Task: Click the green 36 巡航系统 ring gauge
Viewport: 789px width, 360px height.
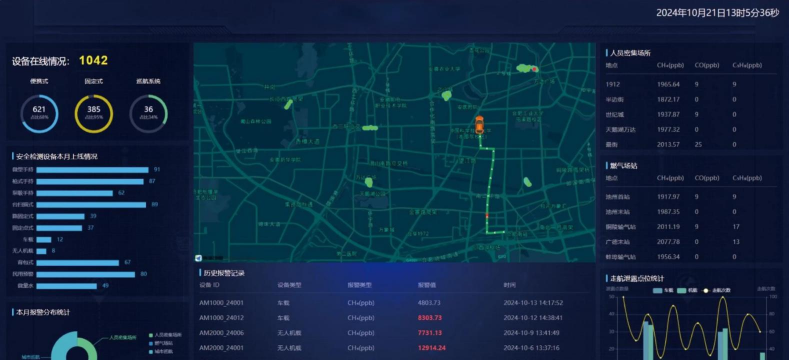Action: click(x=148, y=114)
